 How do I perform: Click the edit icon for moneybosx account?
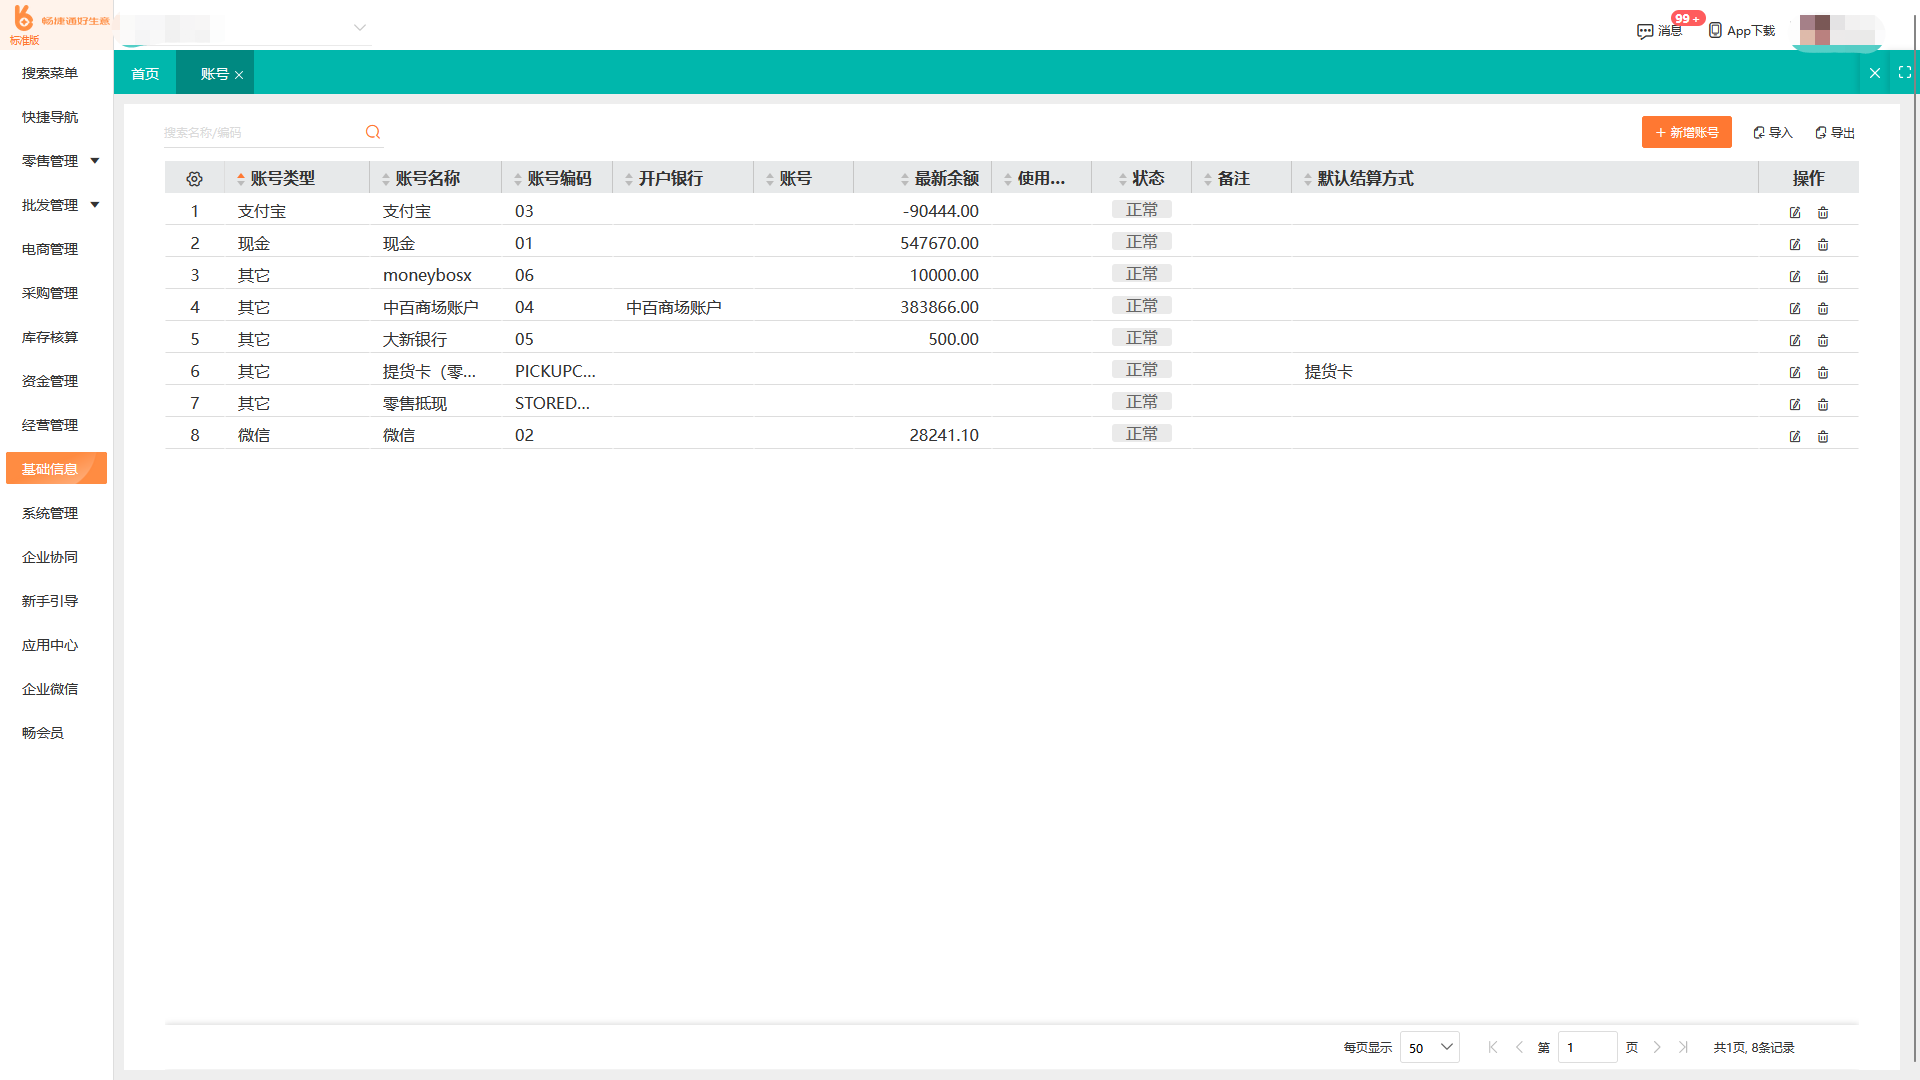coord(1795,276)
